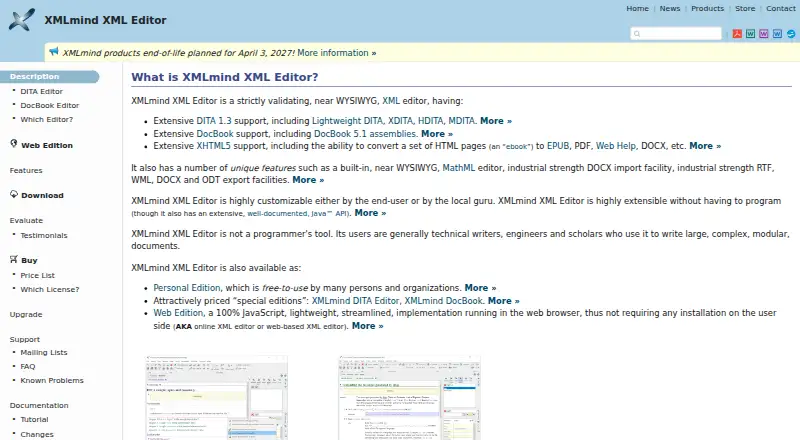The height and width of the screenshot is (440, 800).
Task: Follow the Web Edition link in list
Action: point(178,313)
